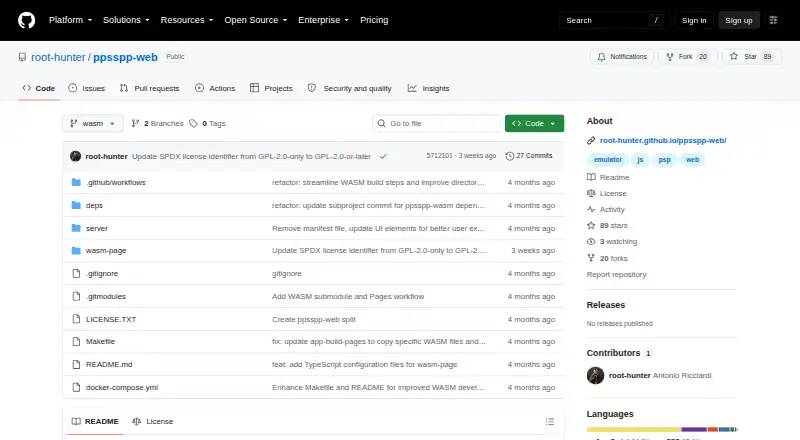Open the GitHub home logo
The image size is (800, 440).
tap(27, 20)
